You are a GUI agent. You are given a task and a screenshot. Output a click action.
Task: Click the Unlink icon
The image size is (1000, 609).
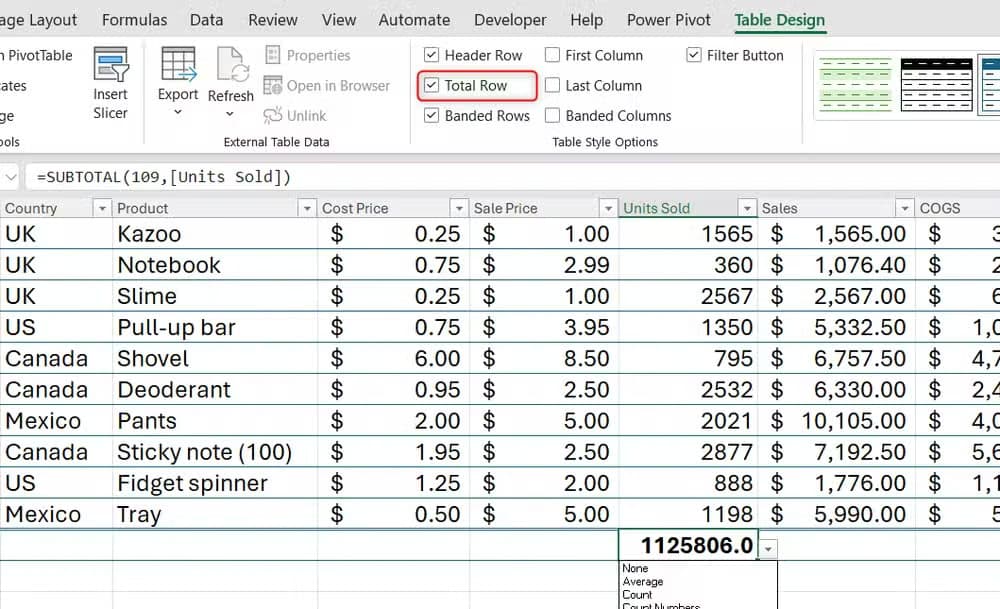pyautogui.click(x=272, y=115)
